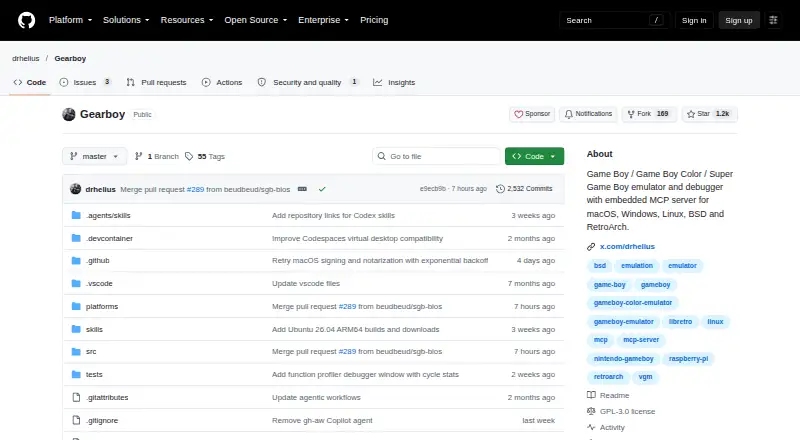800x440 pixels.
Task: Focus the top Search field
Action: click(614, 20)
